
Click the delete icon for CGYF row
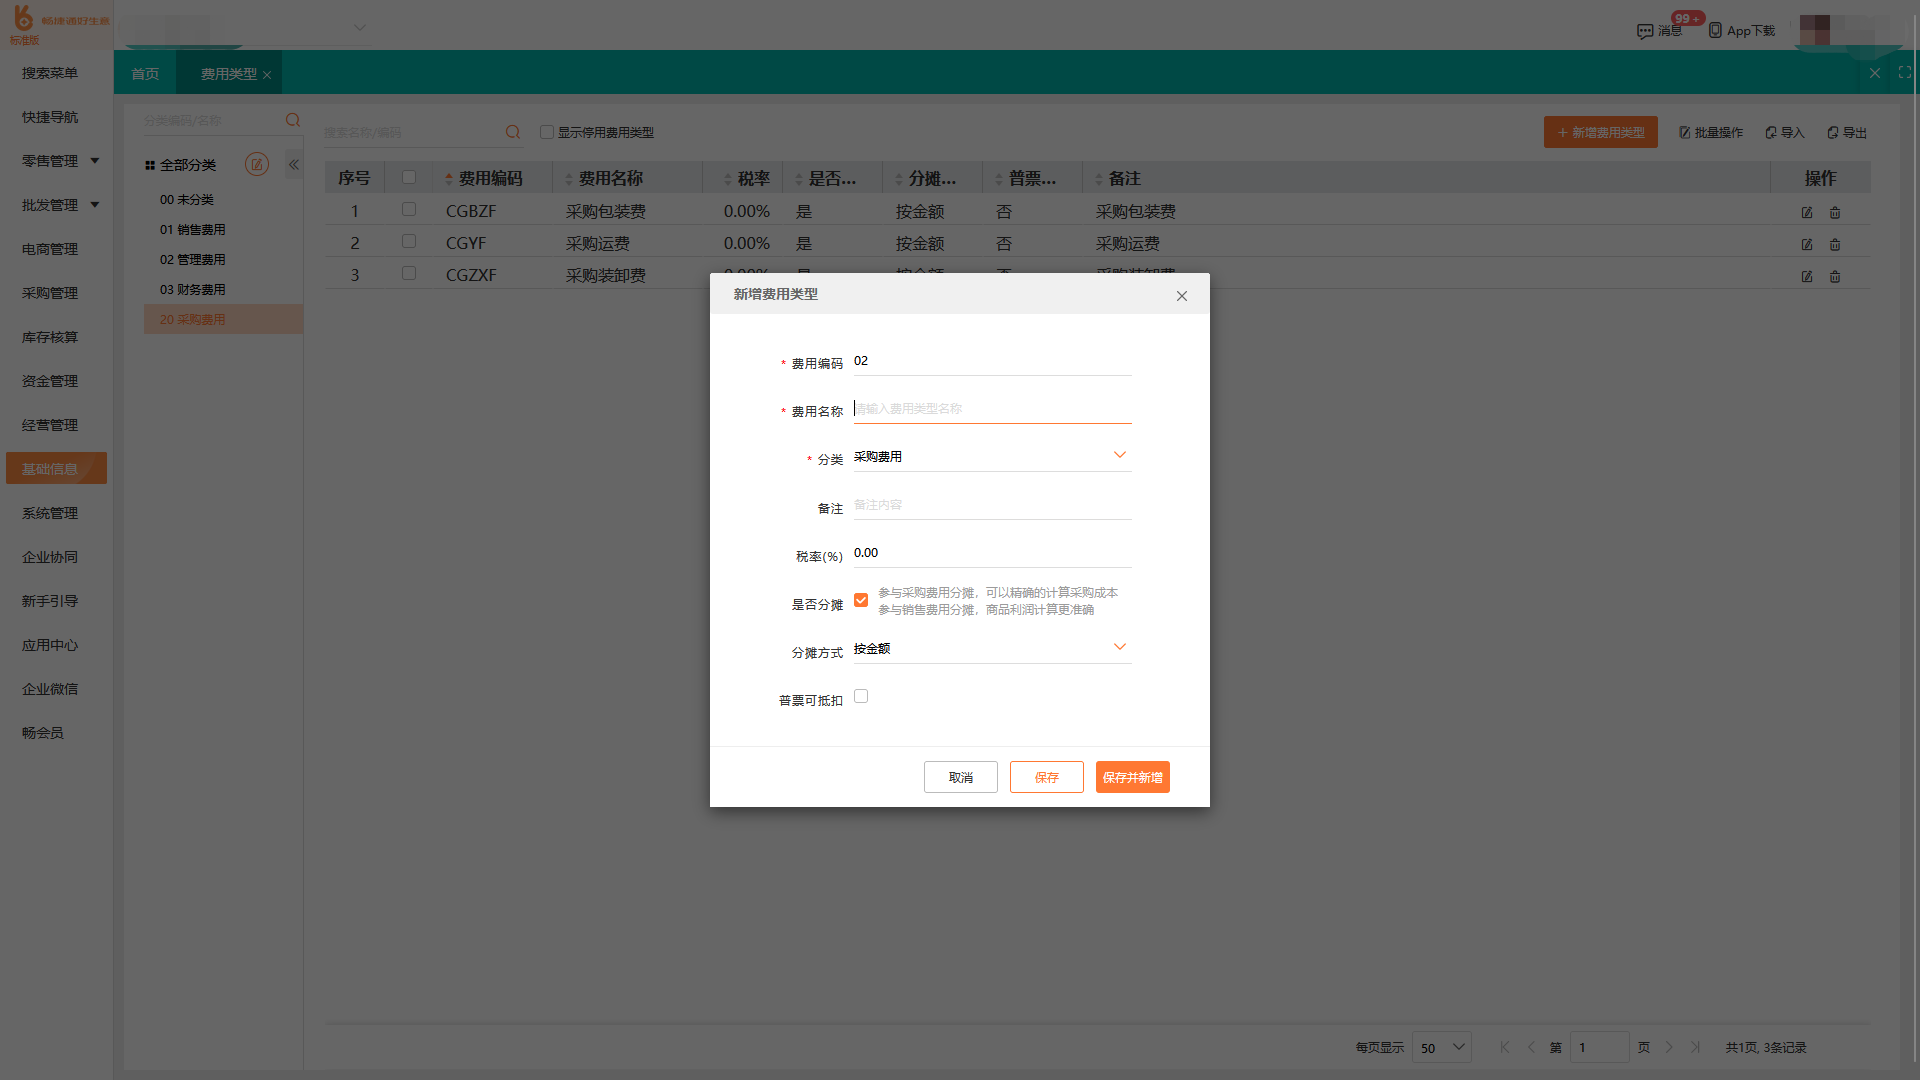(1837, 244)
